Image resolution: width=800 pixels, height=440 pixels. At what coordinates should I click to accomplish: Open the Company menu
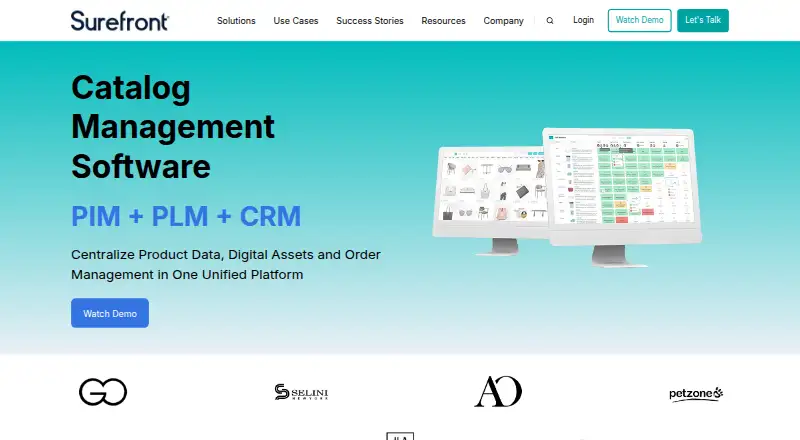point(504,20)
